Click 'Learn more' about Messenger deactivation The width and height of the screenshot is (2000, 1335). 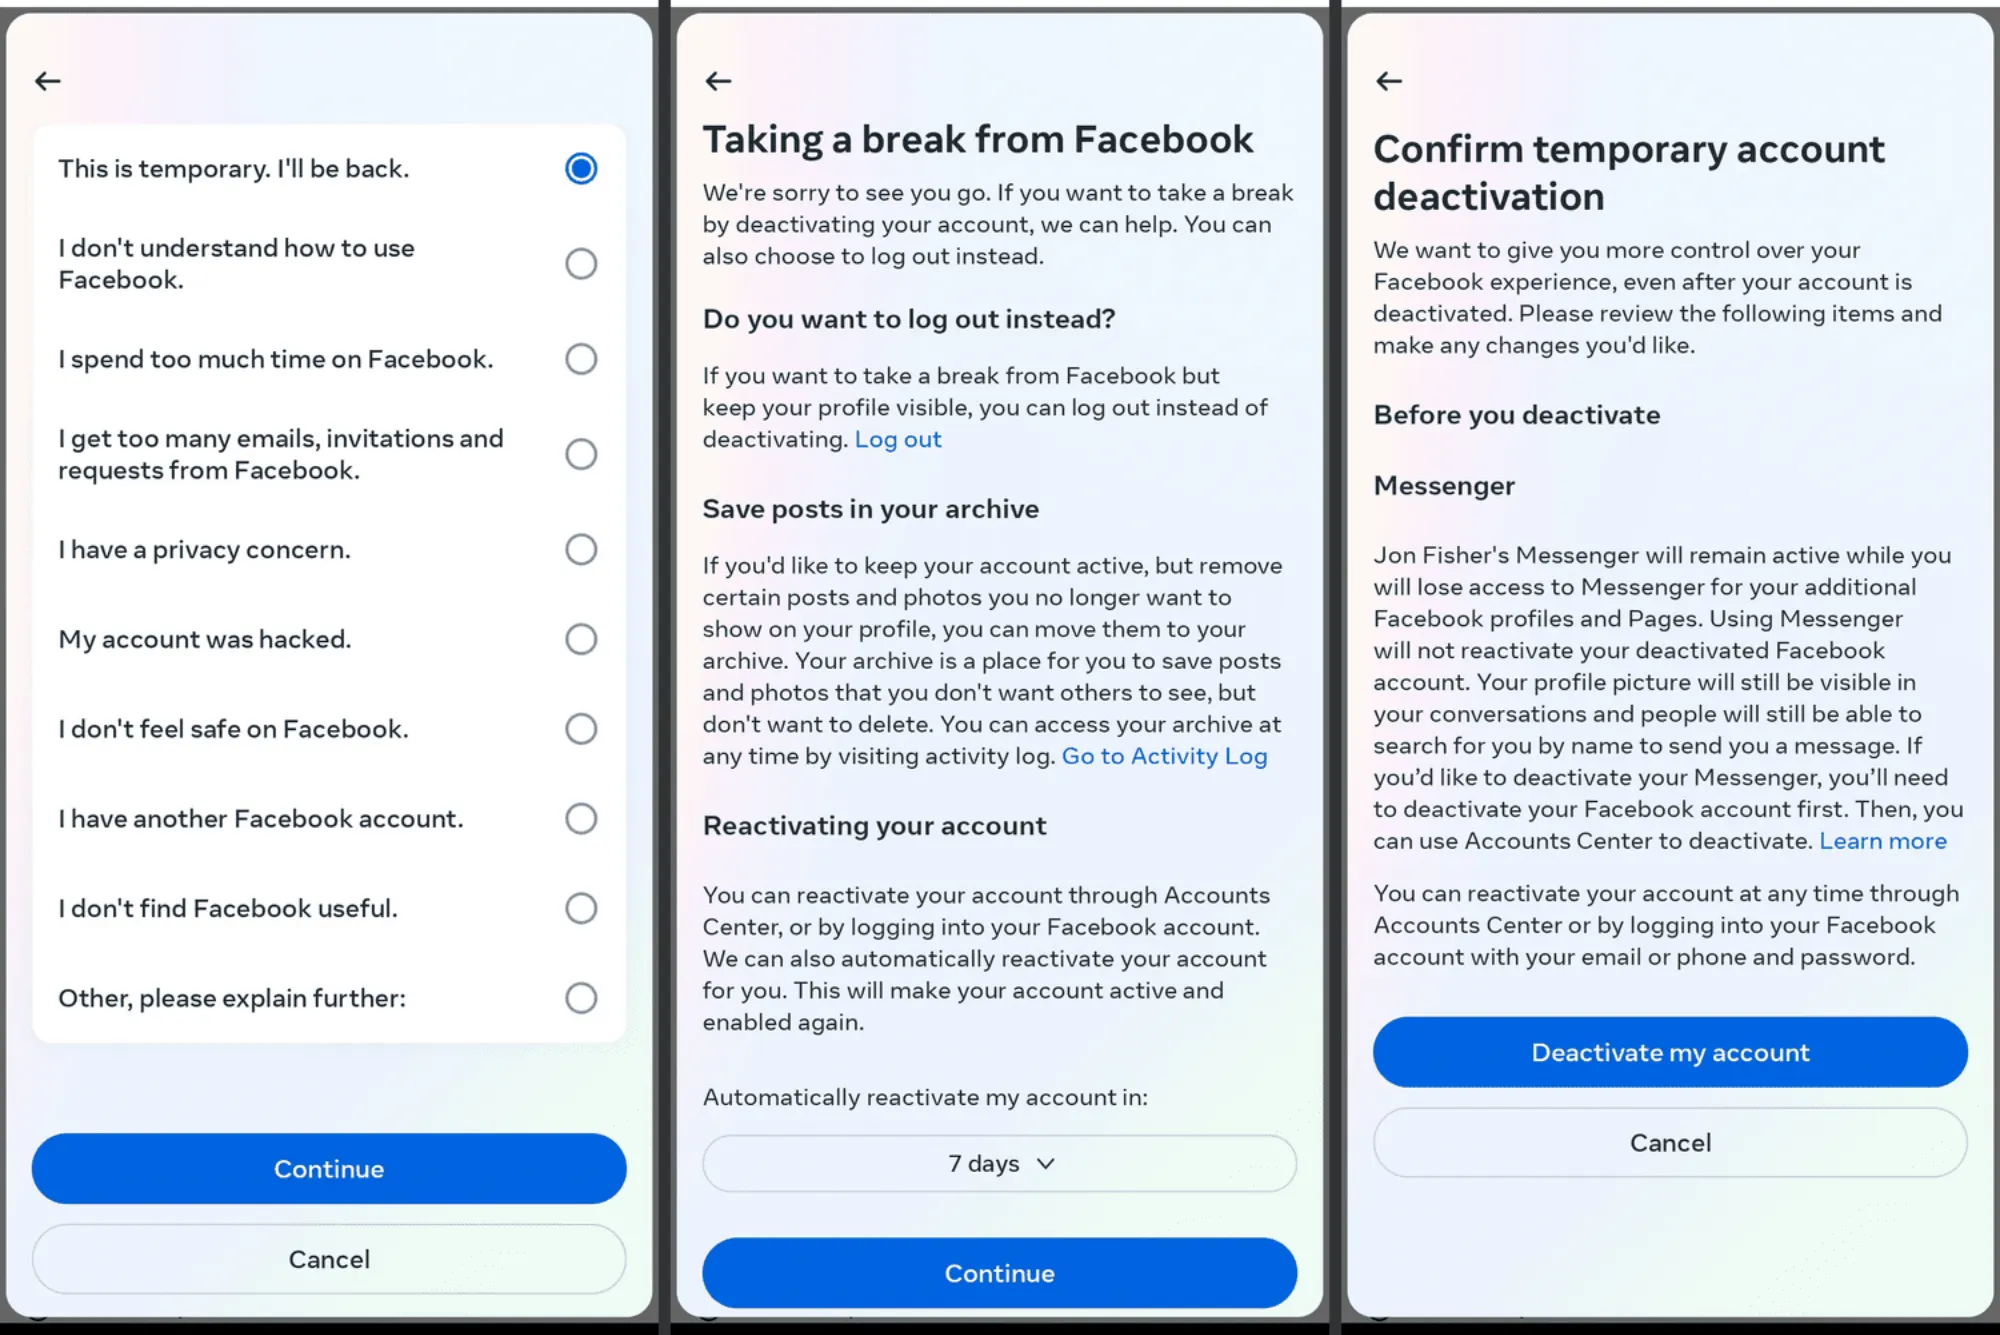pyautogui.click(x=1881, y=840)
